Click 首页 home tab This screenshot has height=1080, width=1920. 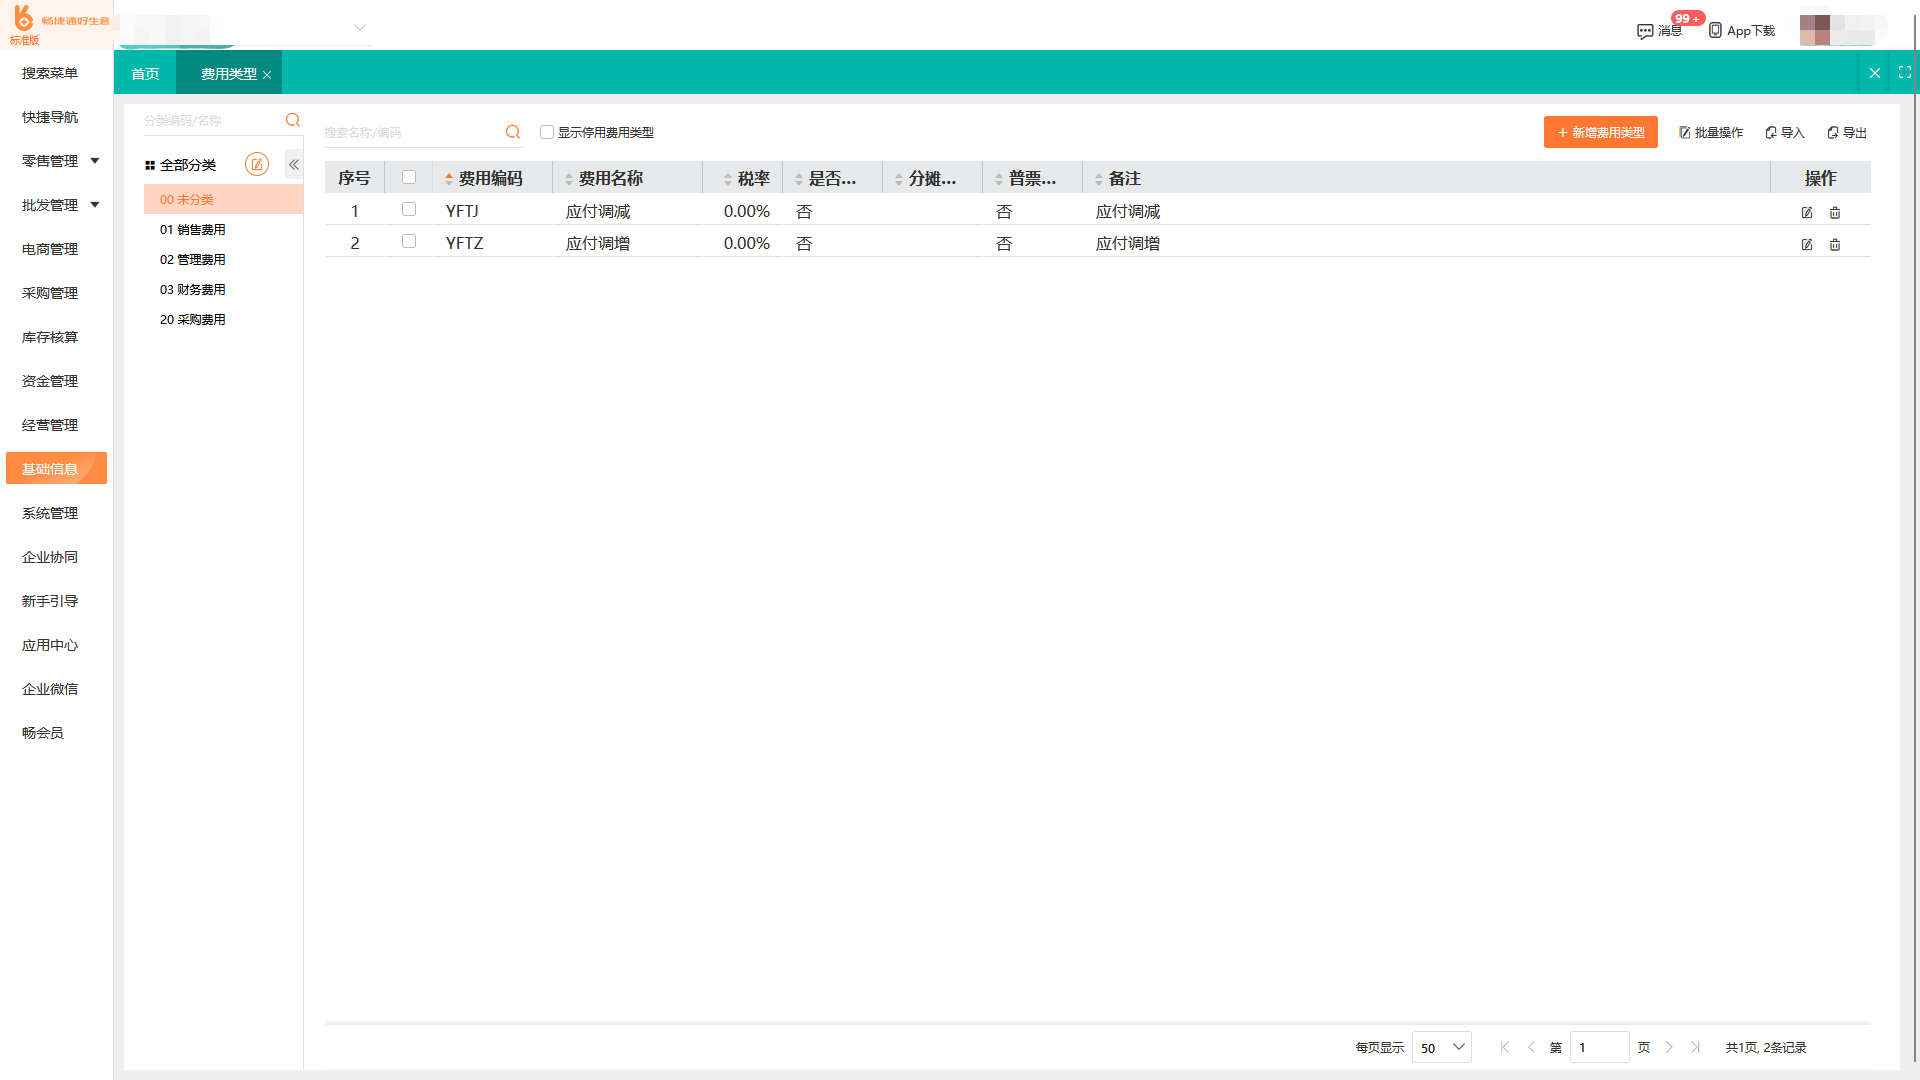pos(145,74)
